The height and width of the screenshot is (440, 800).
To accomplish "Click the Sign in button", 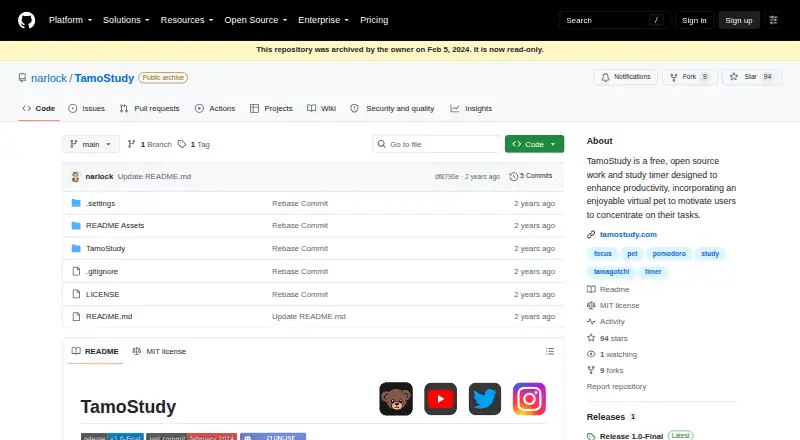I will (694, 20).
